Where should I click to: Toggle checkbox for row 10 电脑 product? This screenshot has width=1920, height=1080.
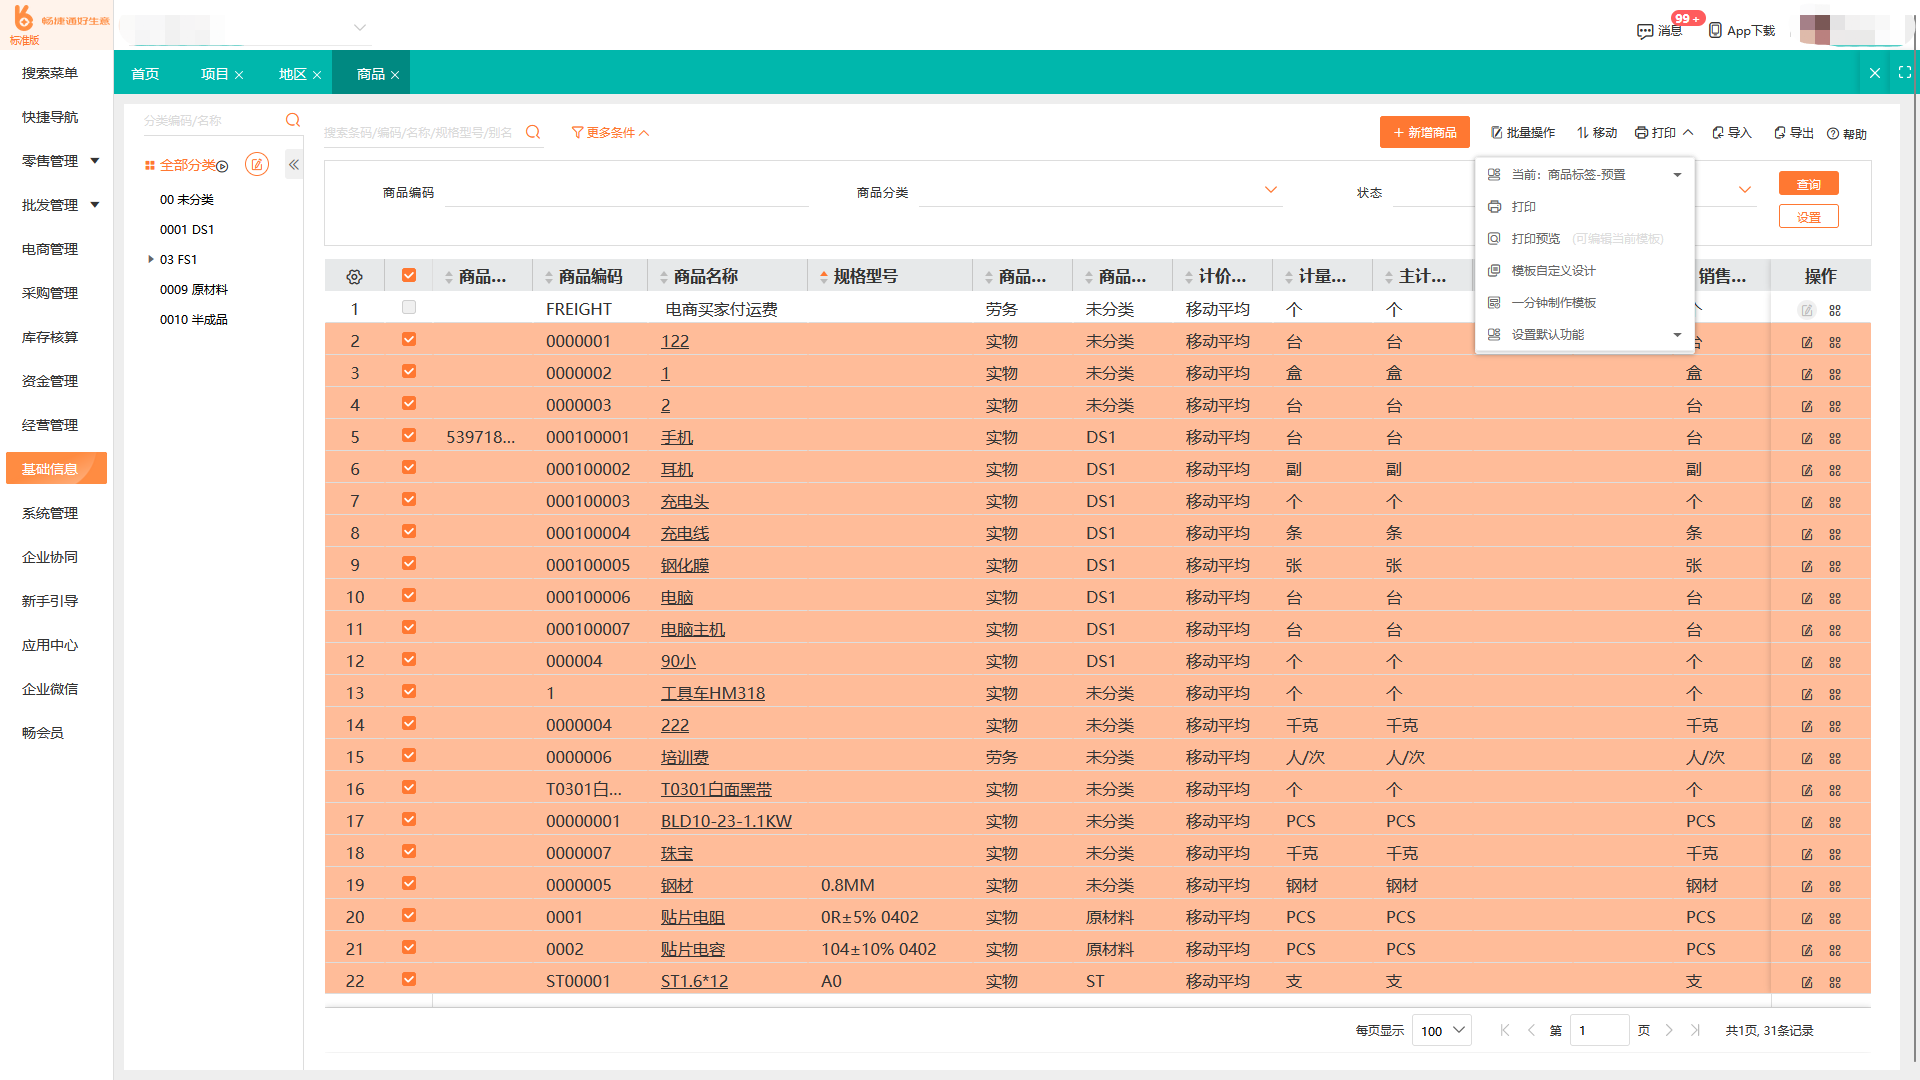pyautogui.click(x=410, y=596)
